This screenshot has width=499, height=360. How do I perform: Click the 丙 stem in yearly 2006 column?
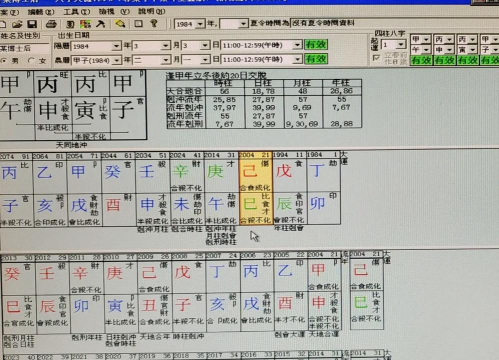point(251,271)
